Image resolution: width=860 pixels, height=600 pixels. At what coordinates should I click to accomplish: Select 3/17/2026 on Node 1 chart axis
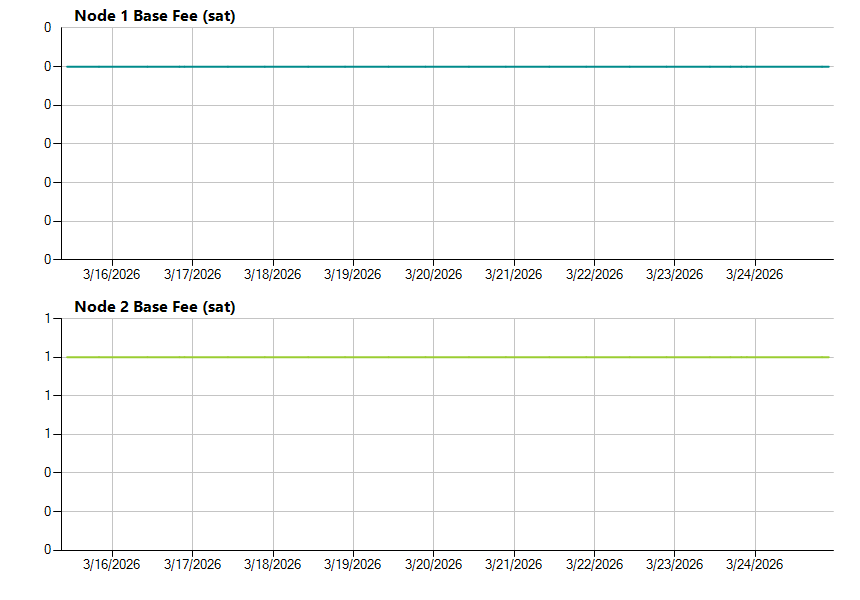(x=192, y=274)
